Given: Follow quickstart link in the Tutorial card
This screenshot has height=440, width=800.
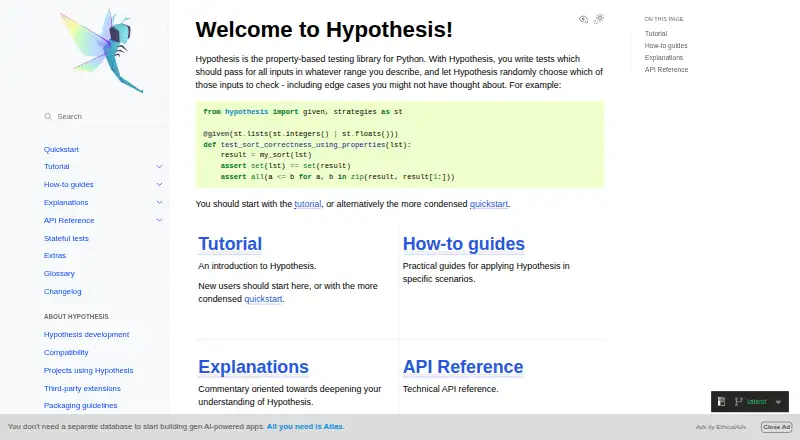Looking at the screenshot, I should (263, 299).
